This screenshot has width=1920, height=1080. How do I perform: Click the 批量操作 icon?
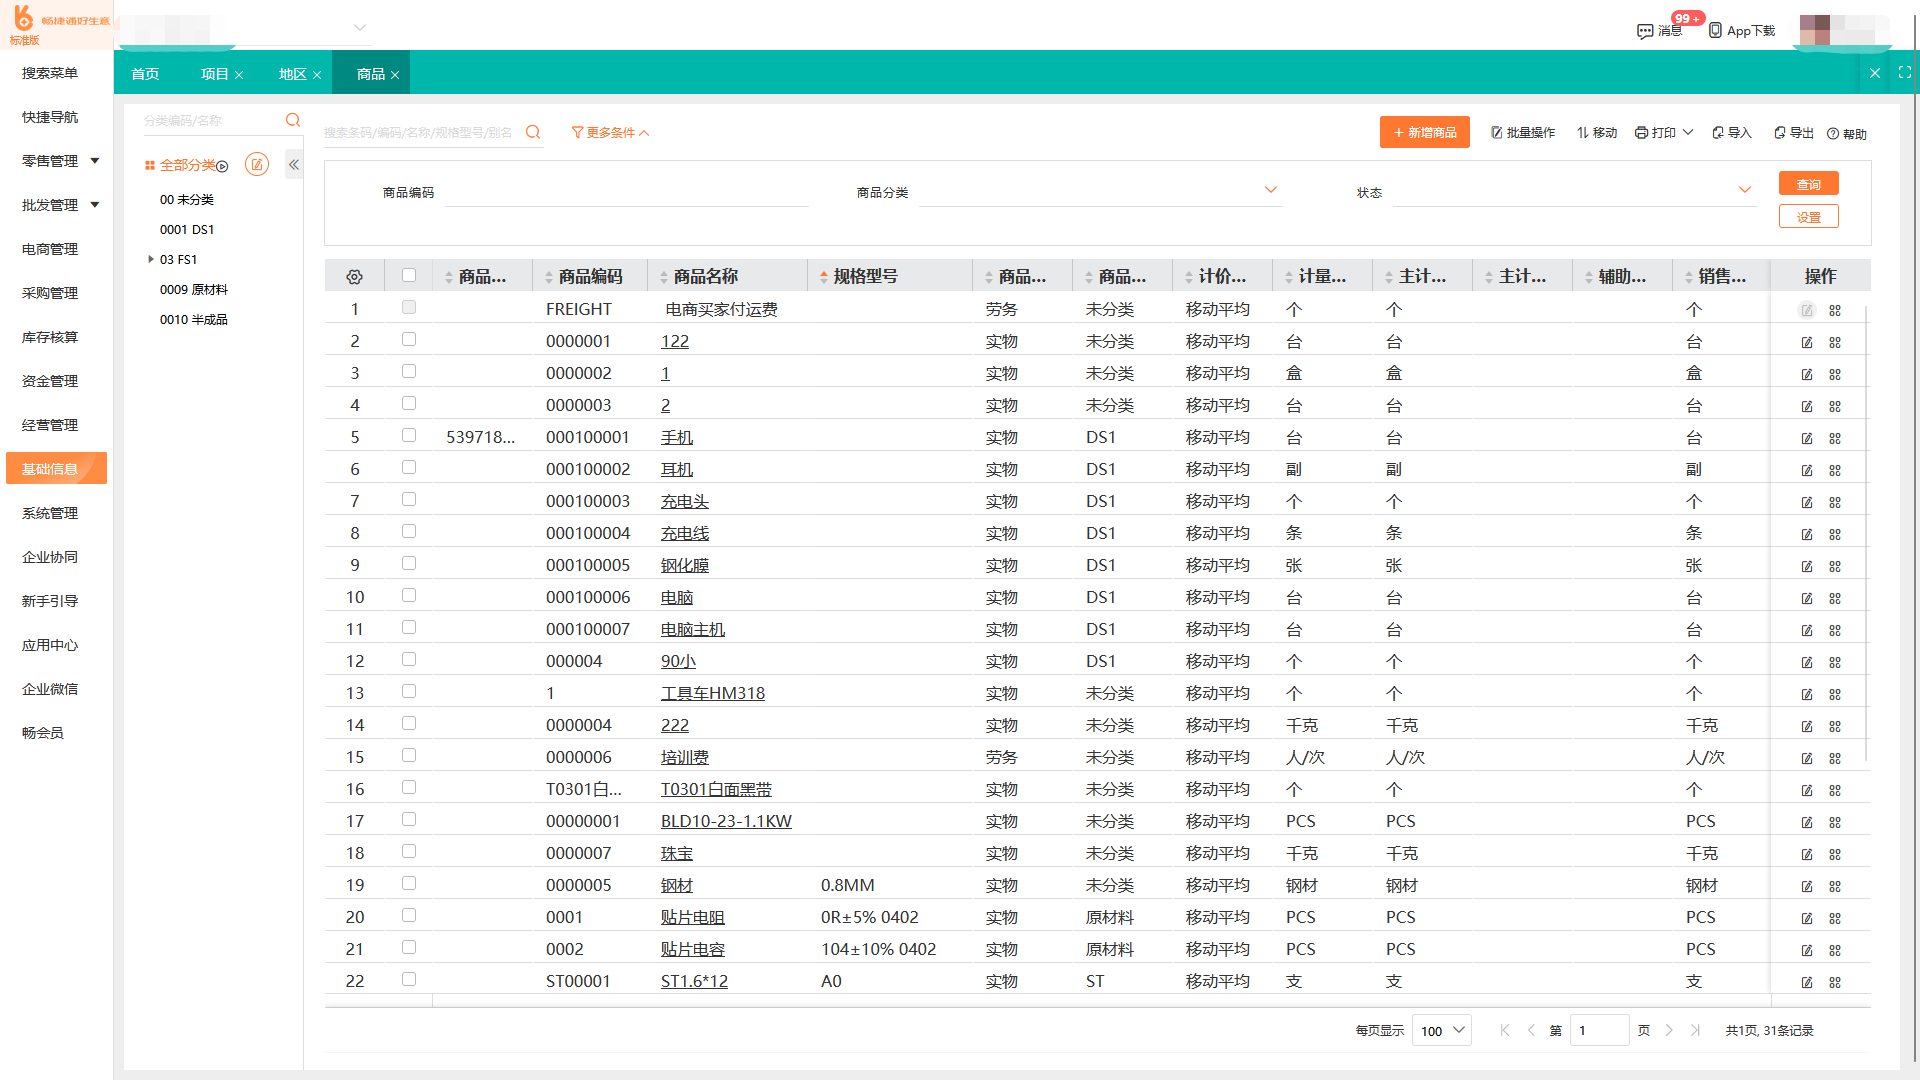1491,132
